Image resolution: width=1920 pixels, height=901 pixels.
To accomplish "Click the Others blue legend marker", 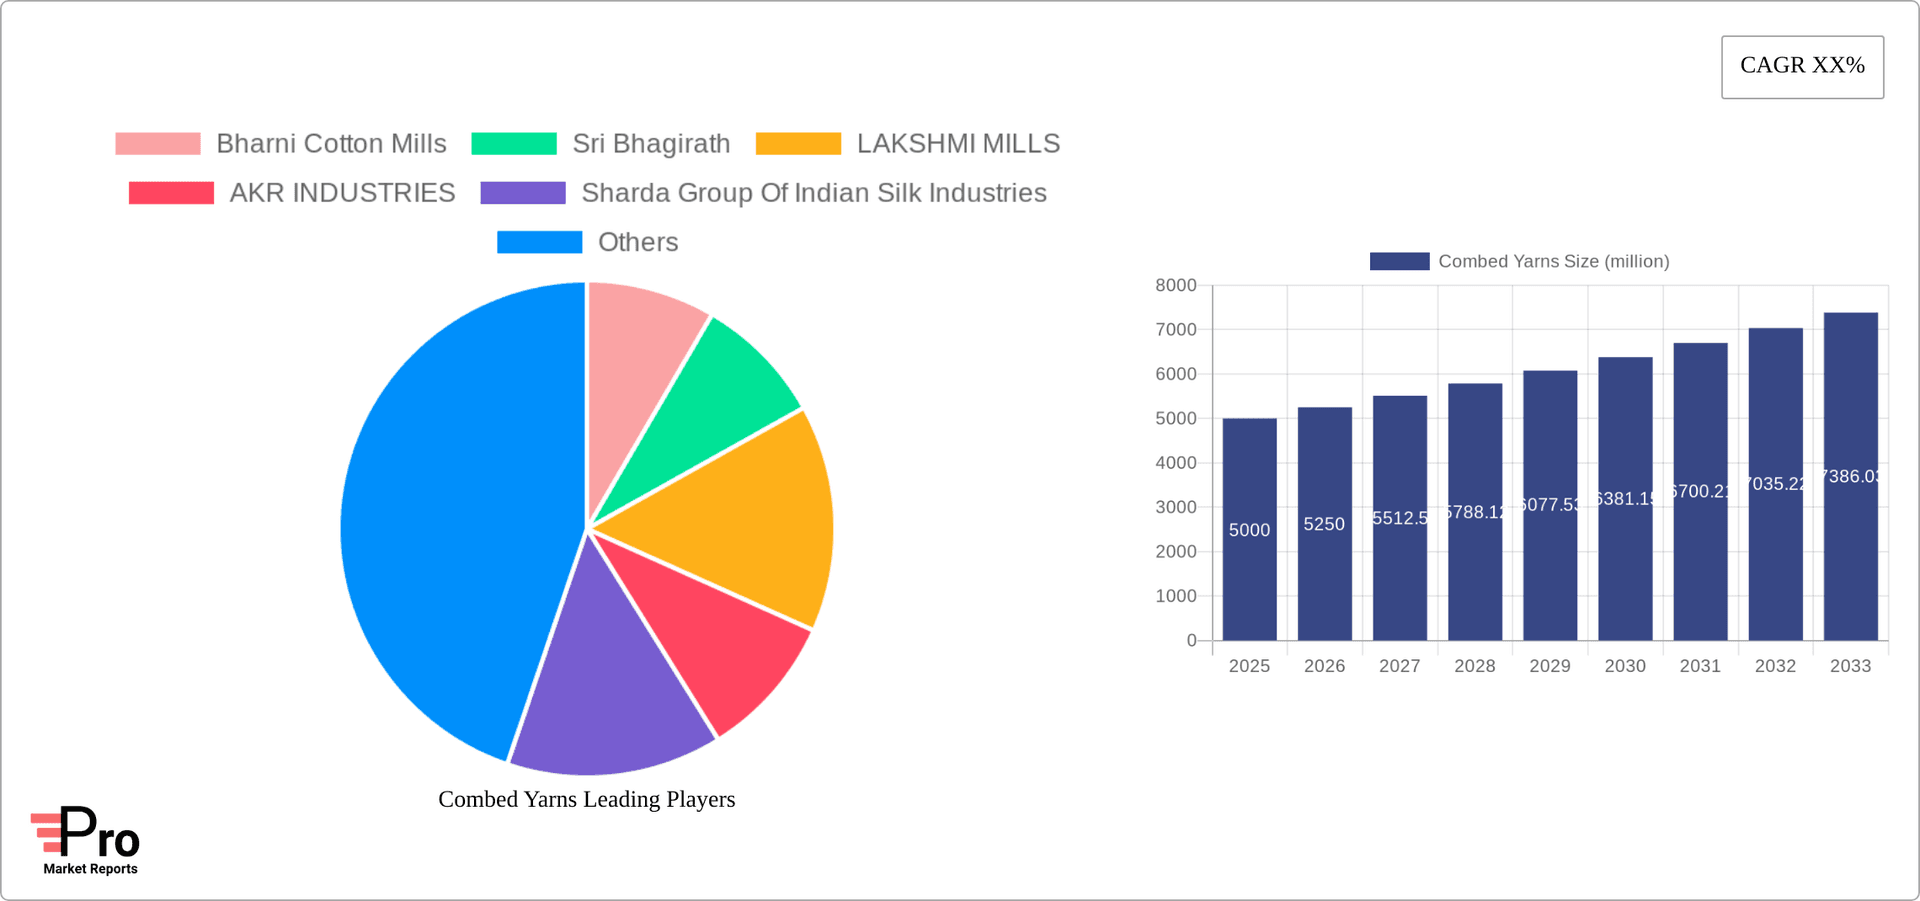I will [539, 241].
